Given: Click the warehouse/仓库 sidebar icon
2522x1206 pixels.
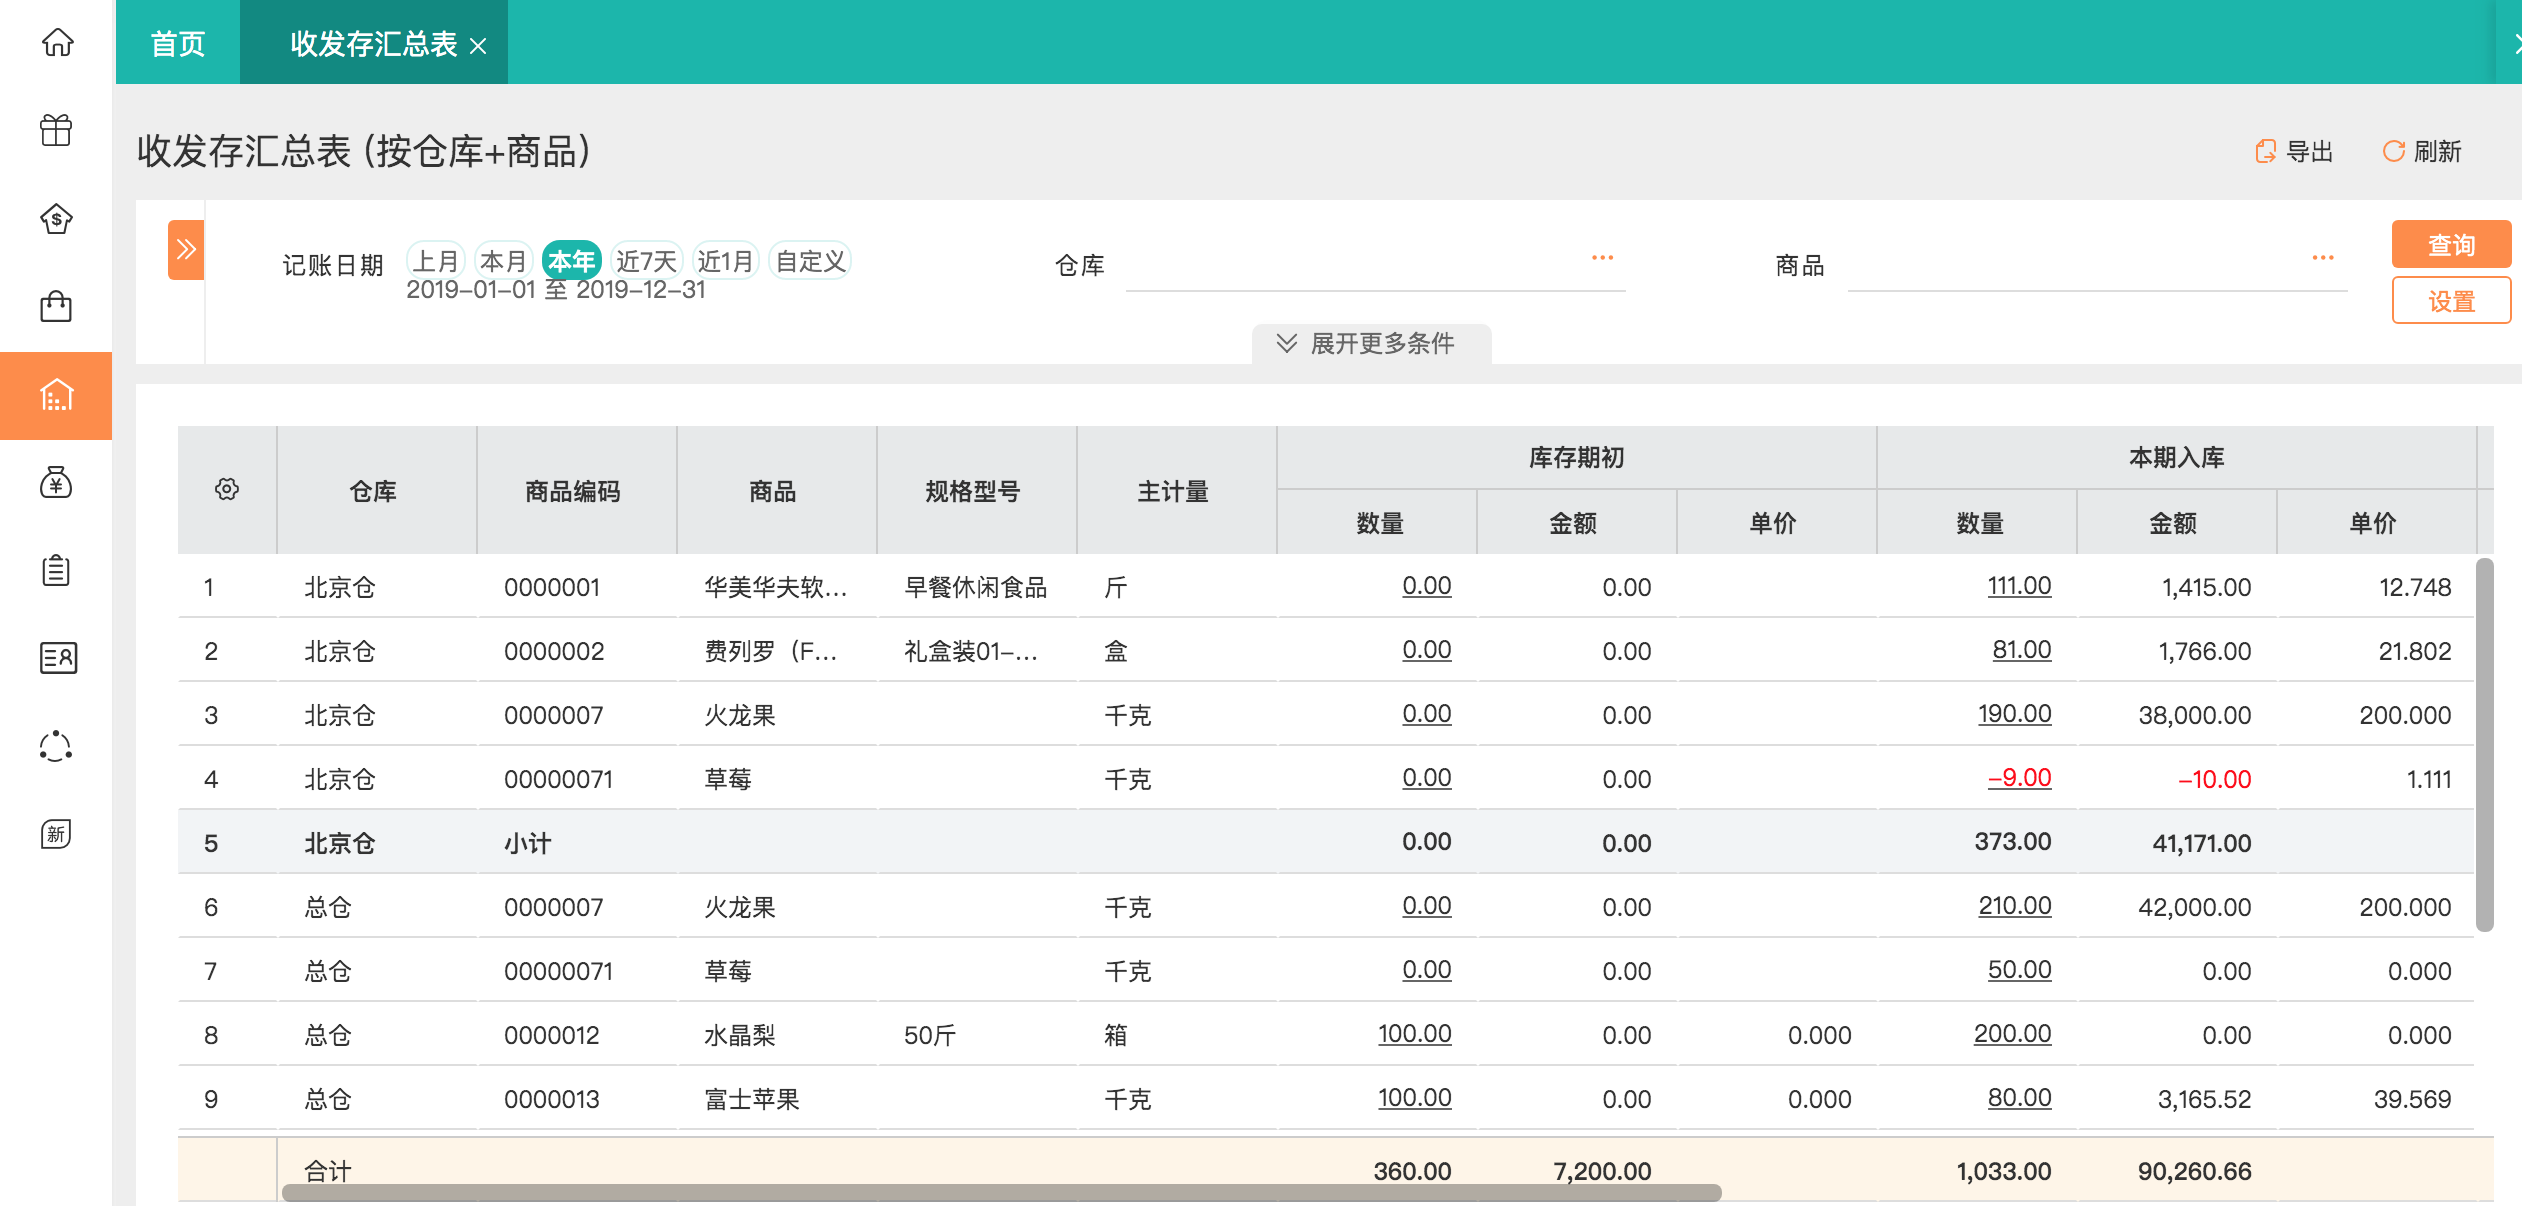Looking at the screenshot, I should click(x=58, y=397).
